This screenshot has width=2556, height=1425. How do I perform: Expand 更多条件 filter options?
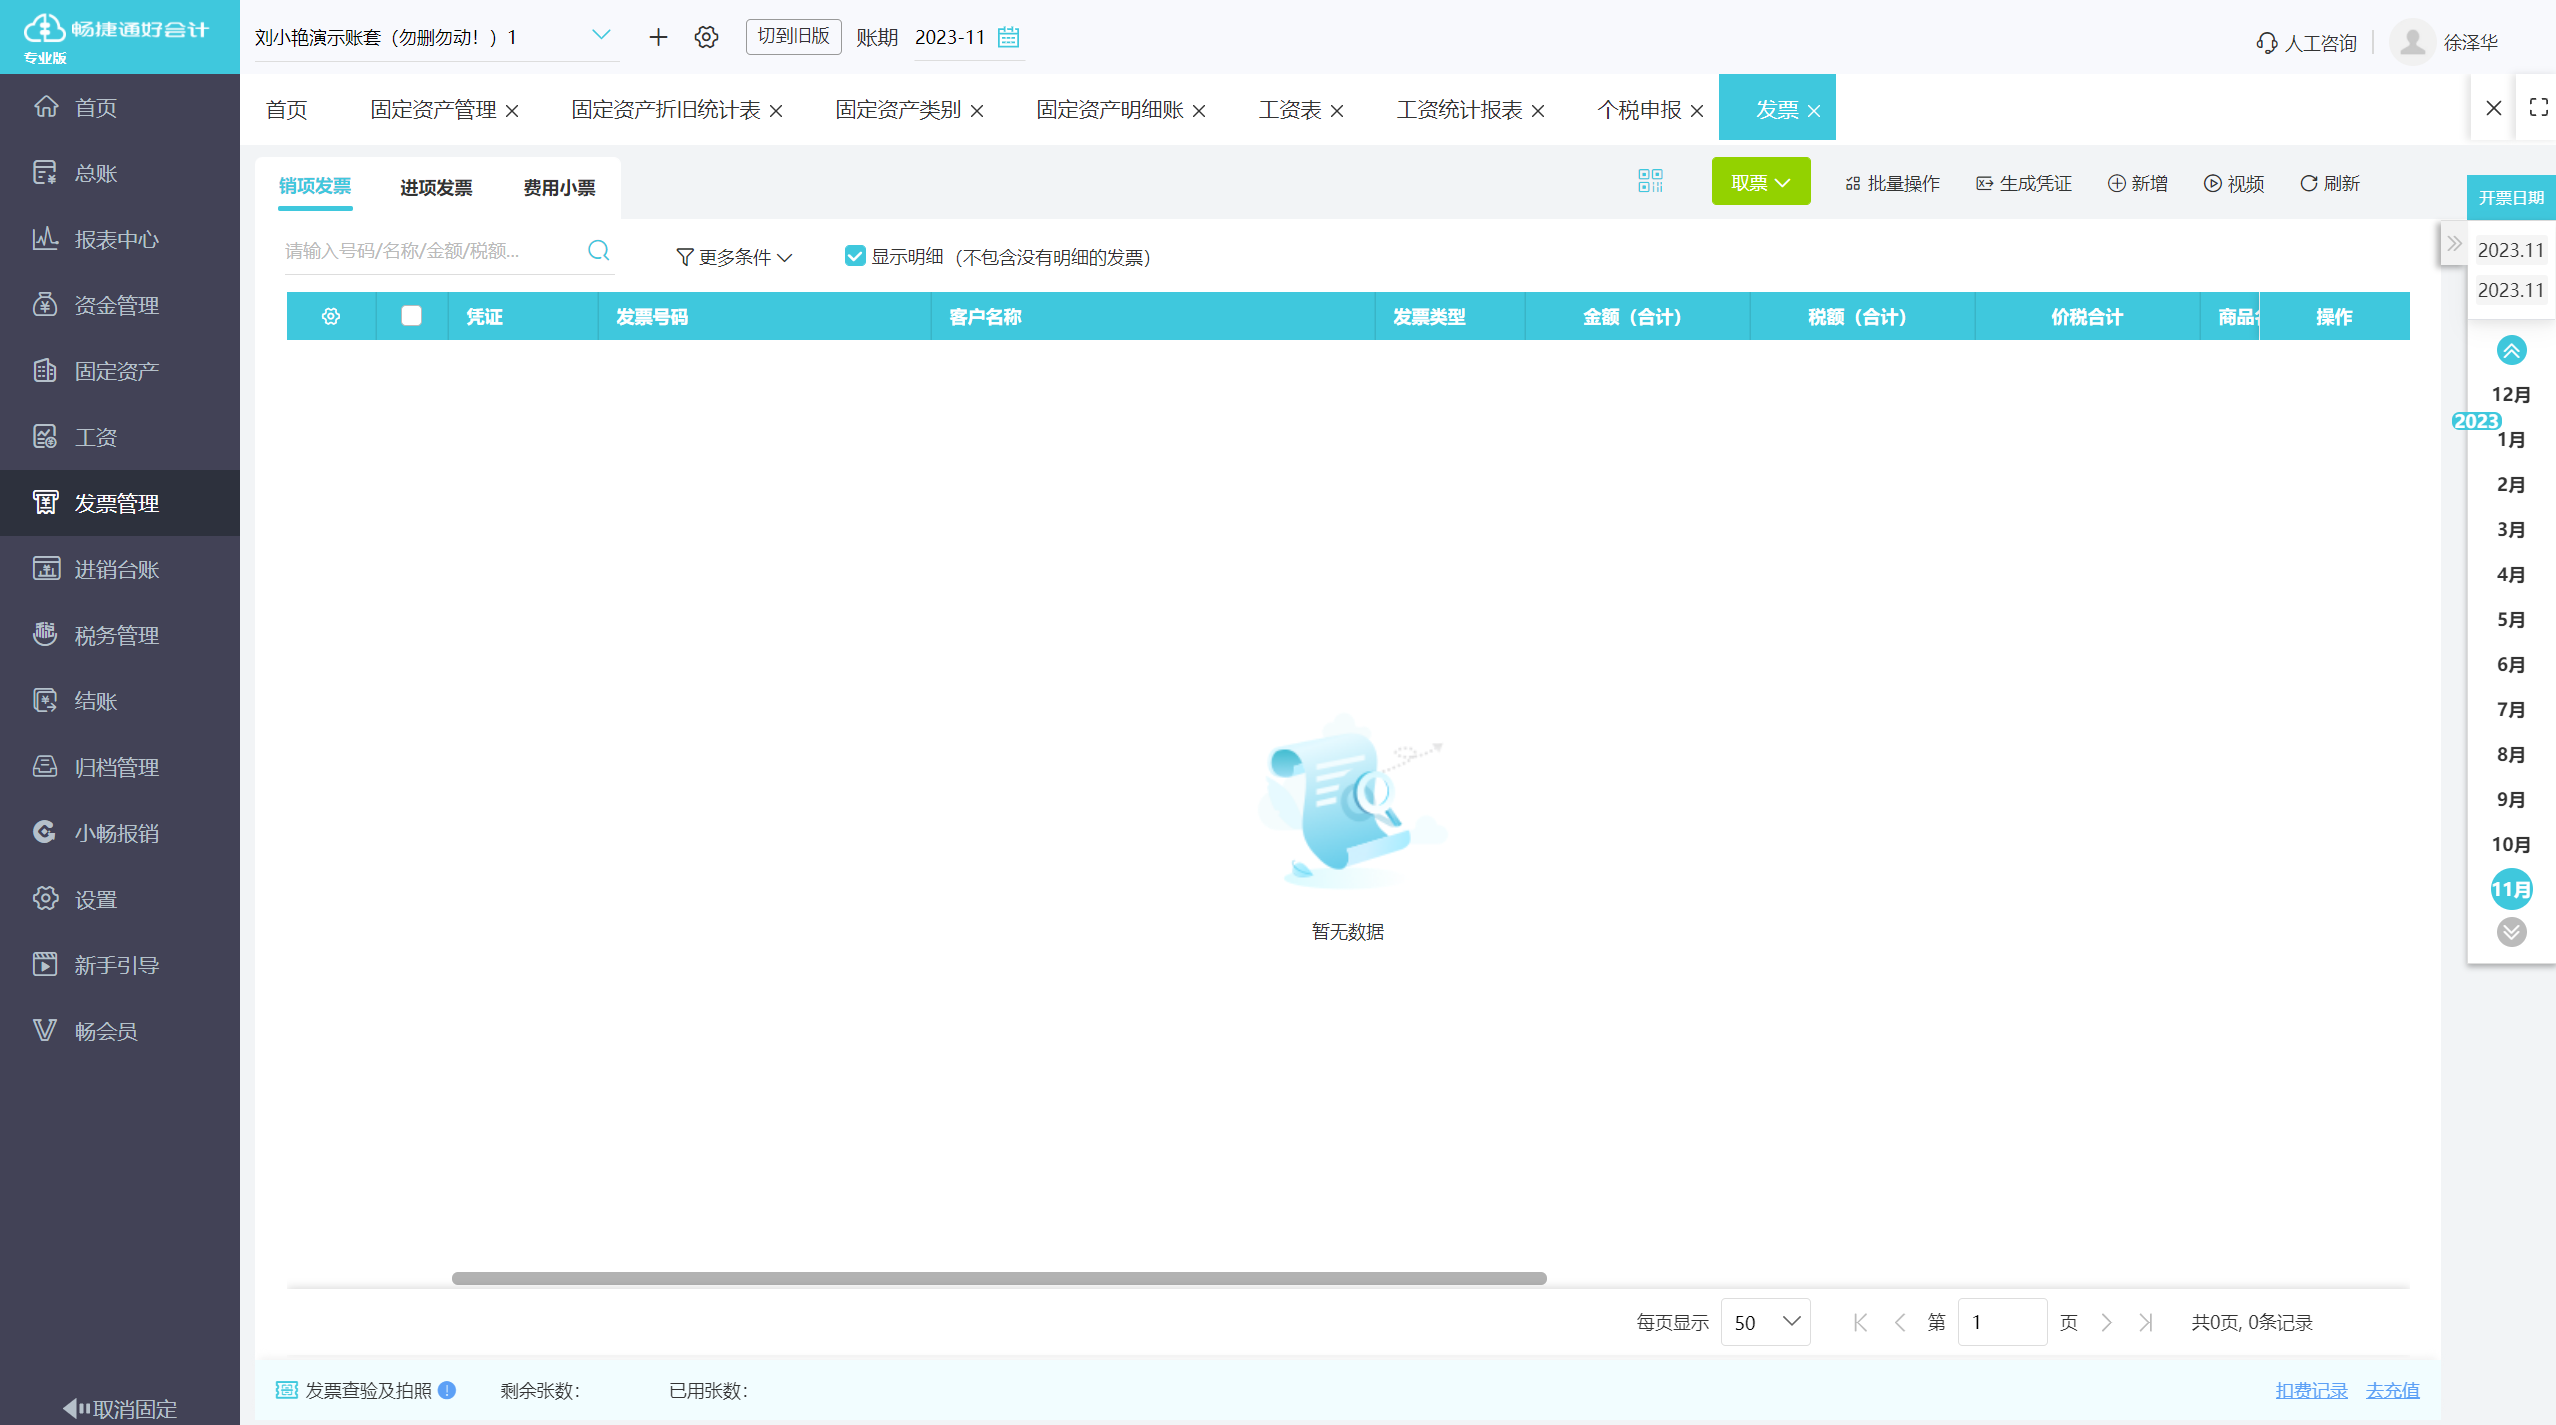coord(732,256)
